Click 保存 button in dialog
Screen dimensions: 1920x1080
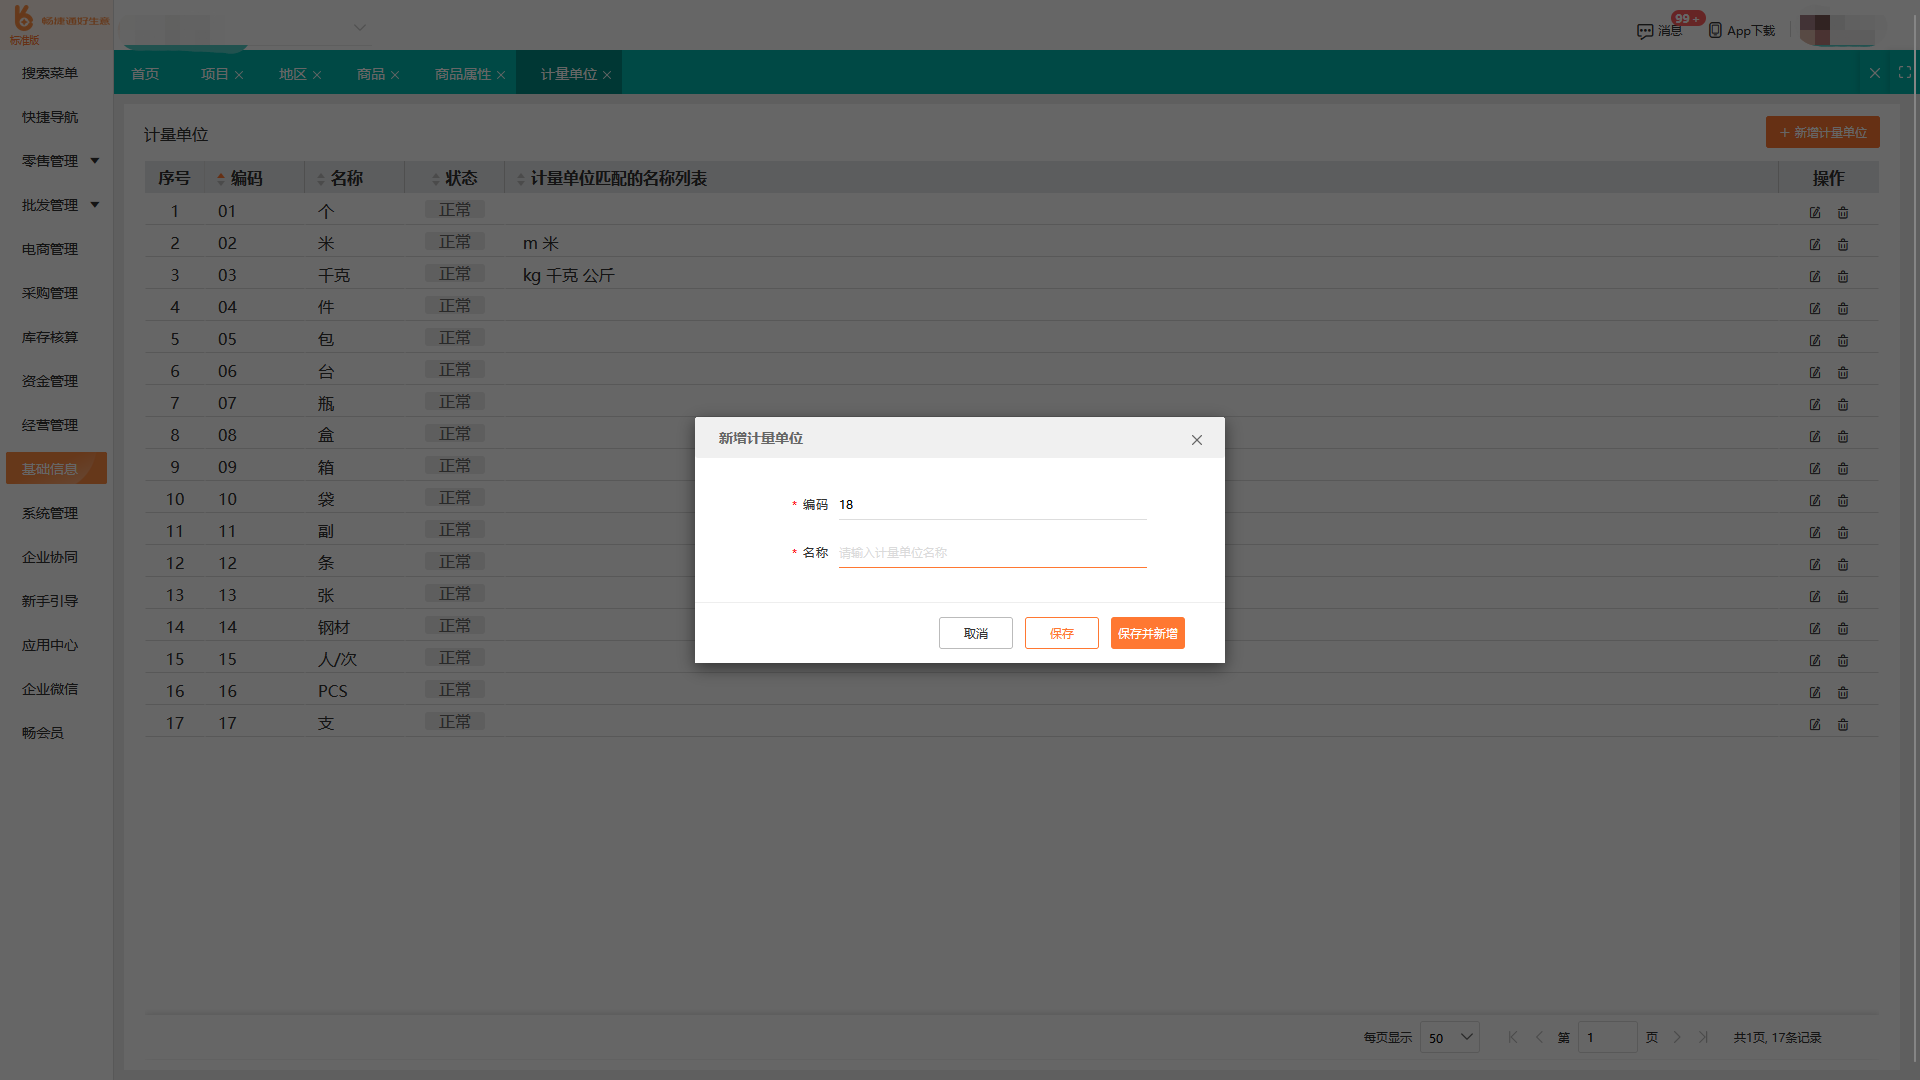1062,633
